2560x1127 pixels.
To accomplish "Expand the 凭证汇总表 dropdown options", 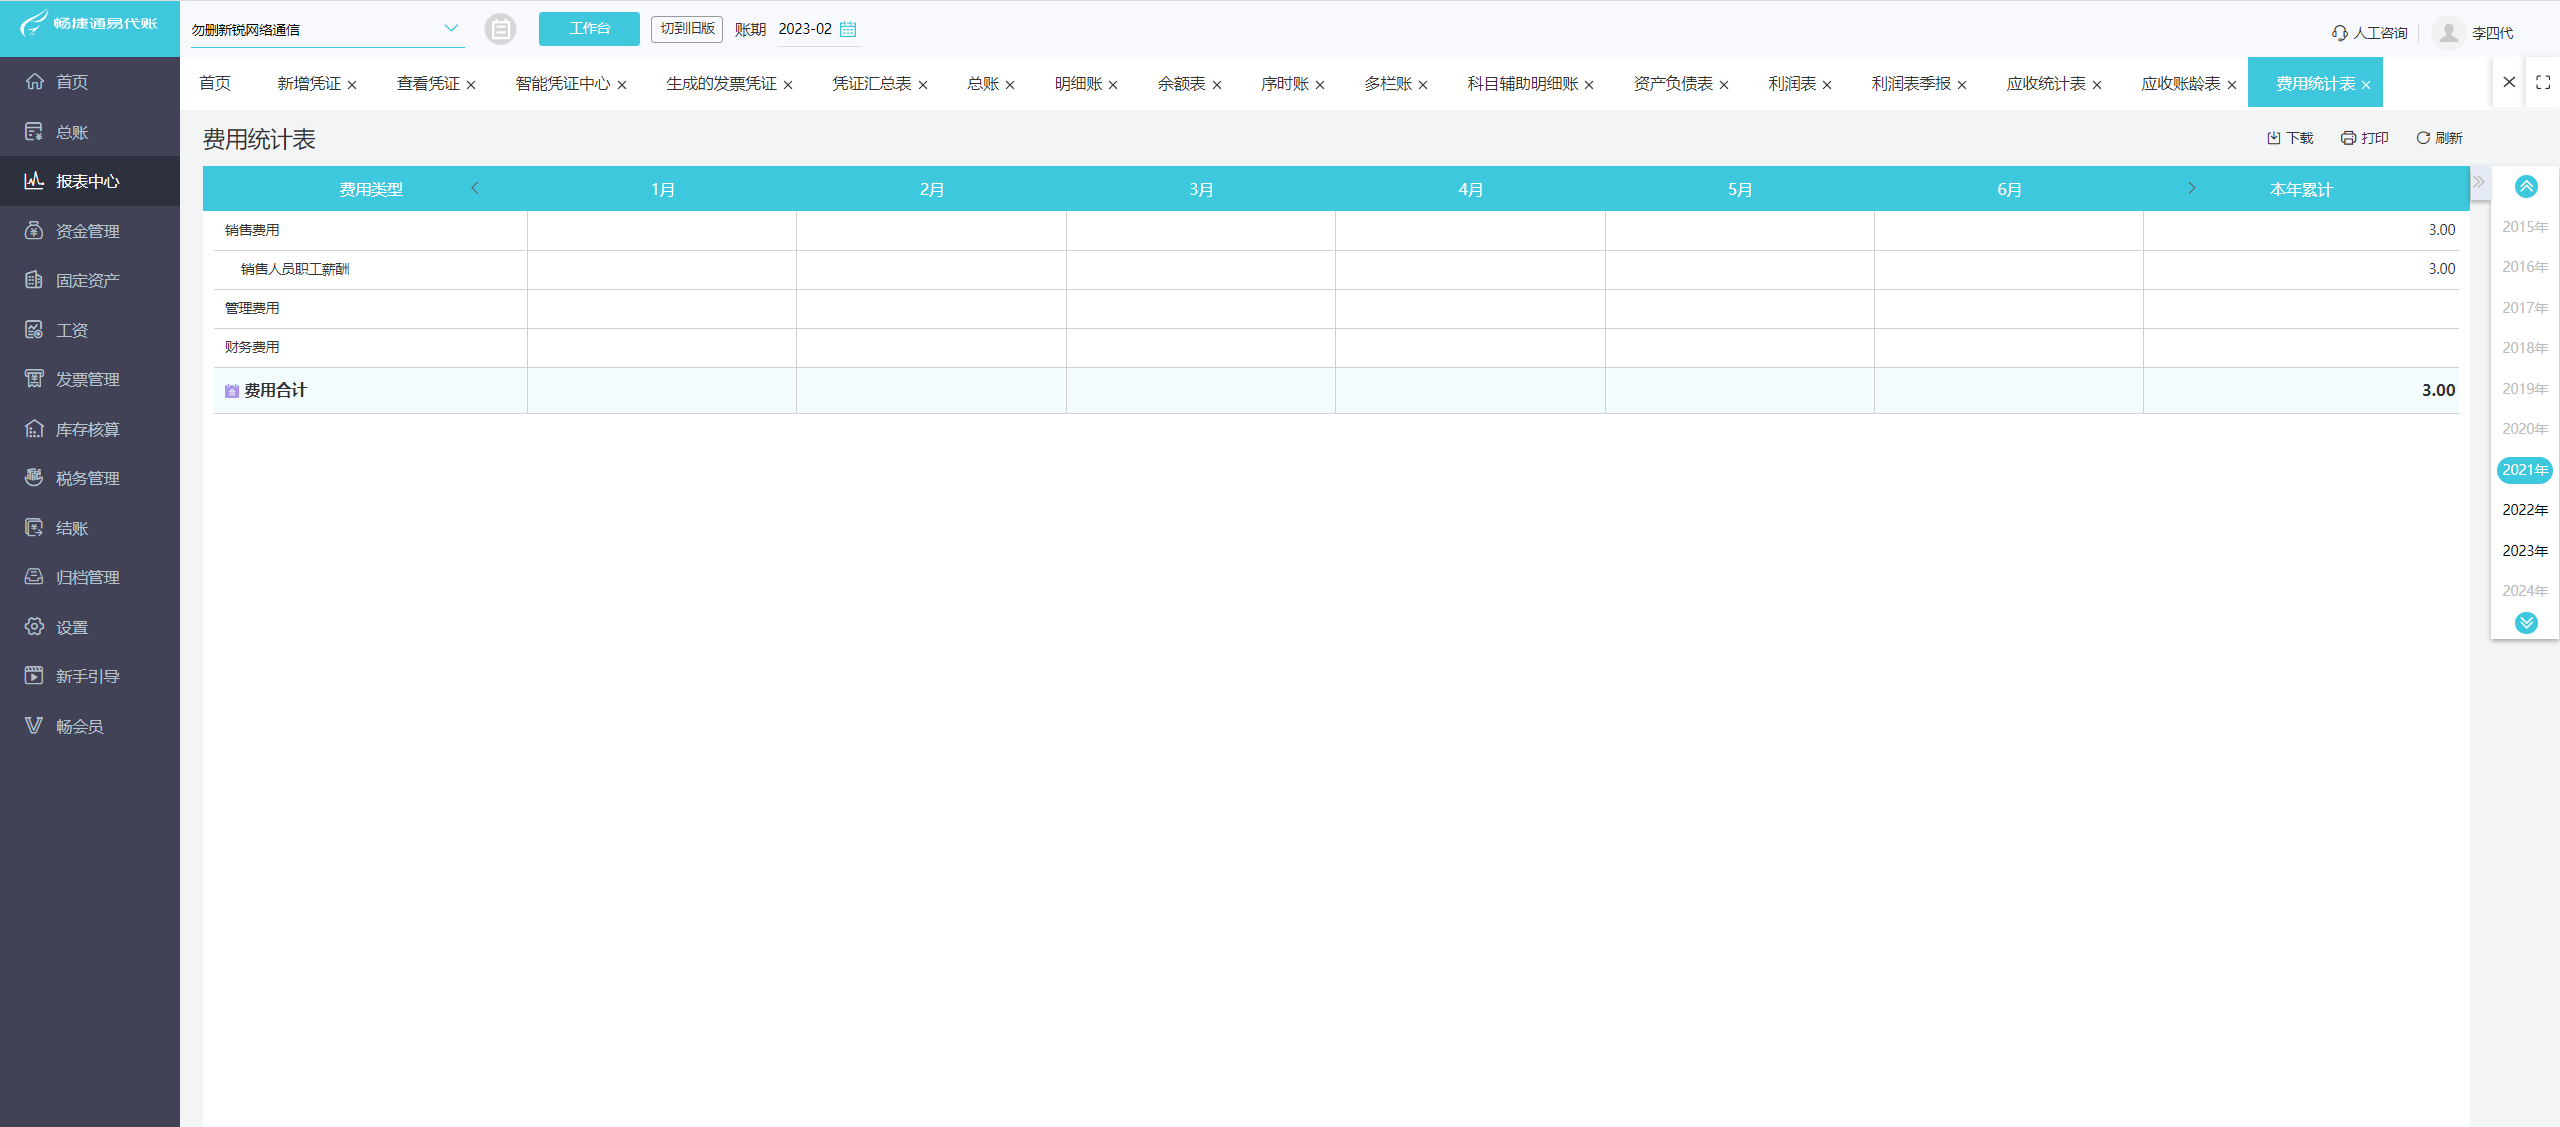I will (880, 83).
